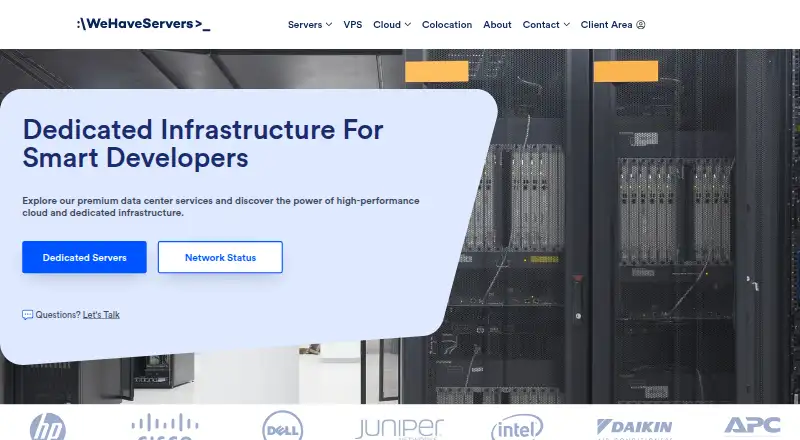Click the Juniper Networks logo
800x440 pixels.
pos(399,429)
